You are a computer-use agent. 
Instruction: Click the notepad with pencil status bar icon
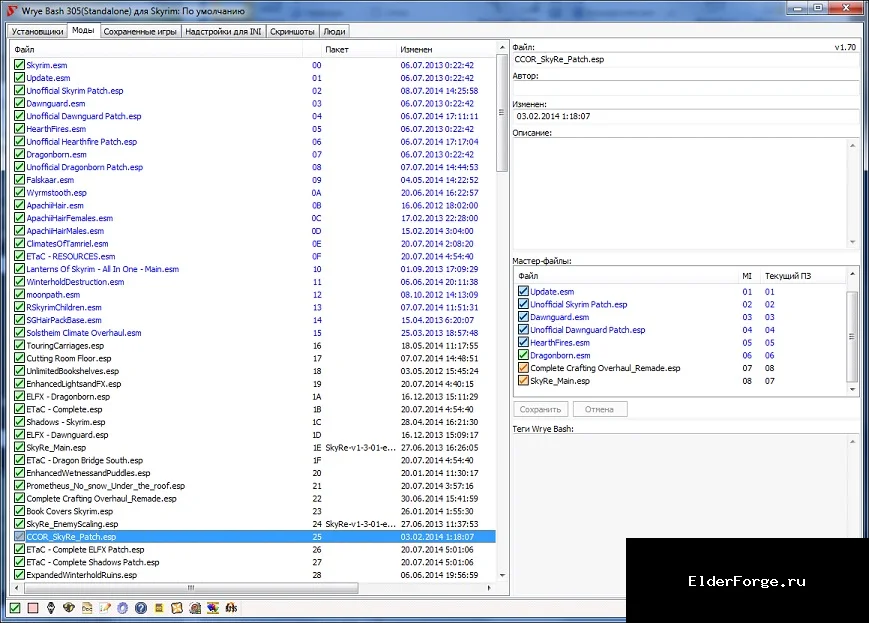(105, 608)
